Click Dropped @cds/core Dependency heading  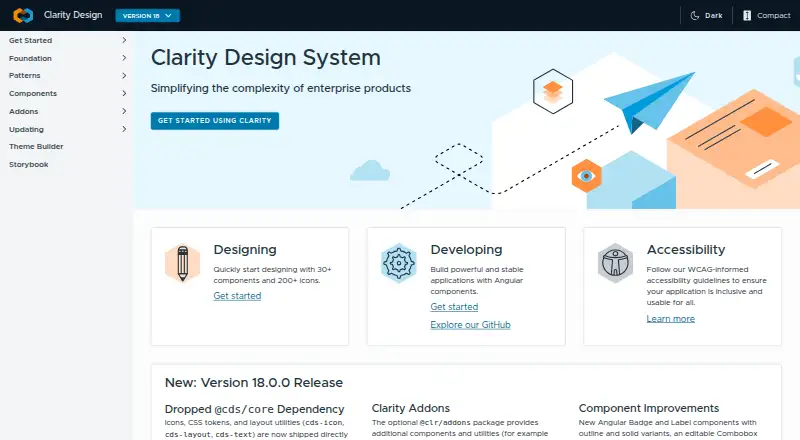254,409
